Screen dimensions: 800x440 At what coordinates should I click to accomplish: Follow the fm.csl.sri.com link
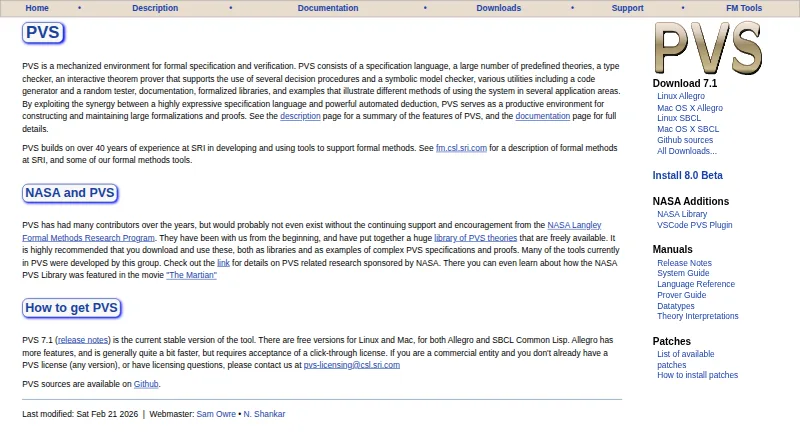pos(461,148)
